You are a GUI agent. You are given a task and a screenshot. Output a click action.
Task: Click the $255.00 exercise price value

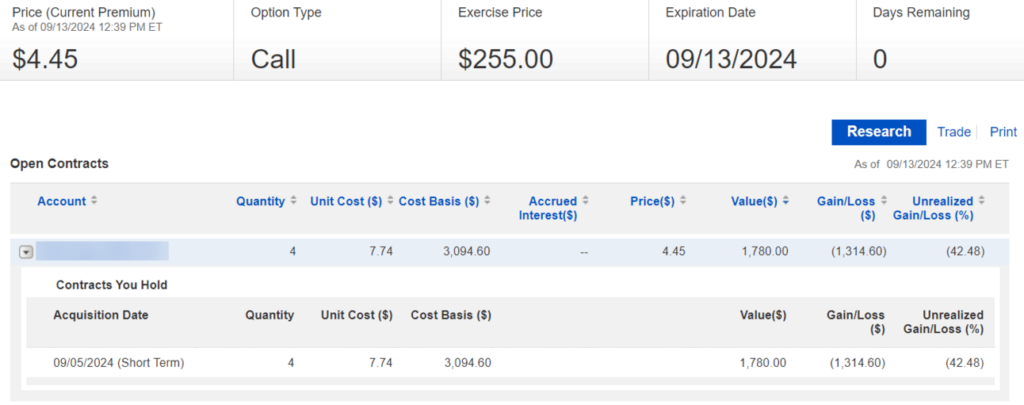click(x=505, y=59)
